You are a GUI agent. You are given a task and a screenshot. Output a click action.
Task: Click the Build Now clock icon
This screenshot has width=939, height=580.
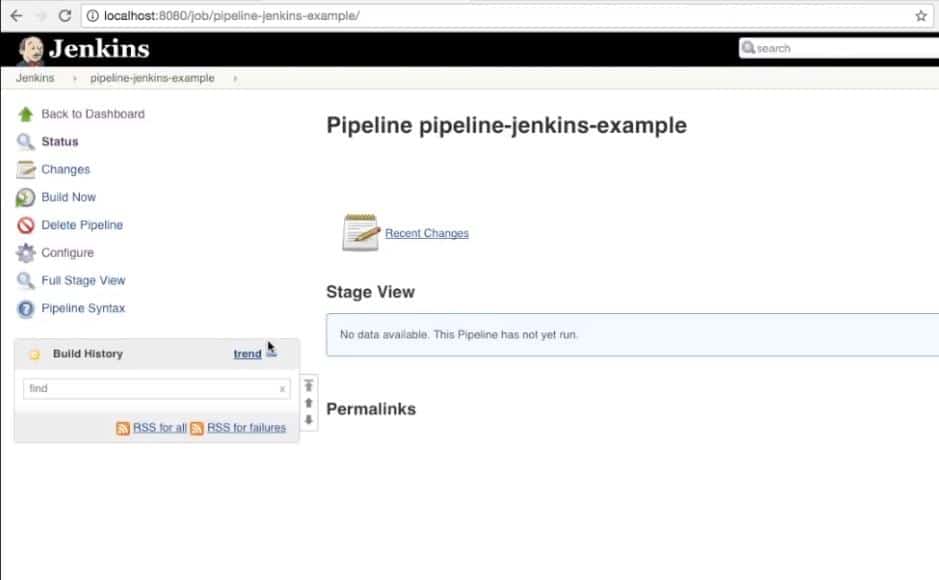point(25,198)
